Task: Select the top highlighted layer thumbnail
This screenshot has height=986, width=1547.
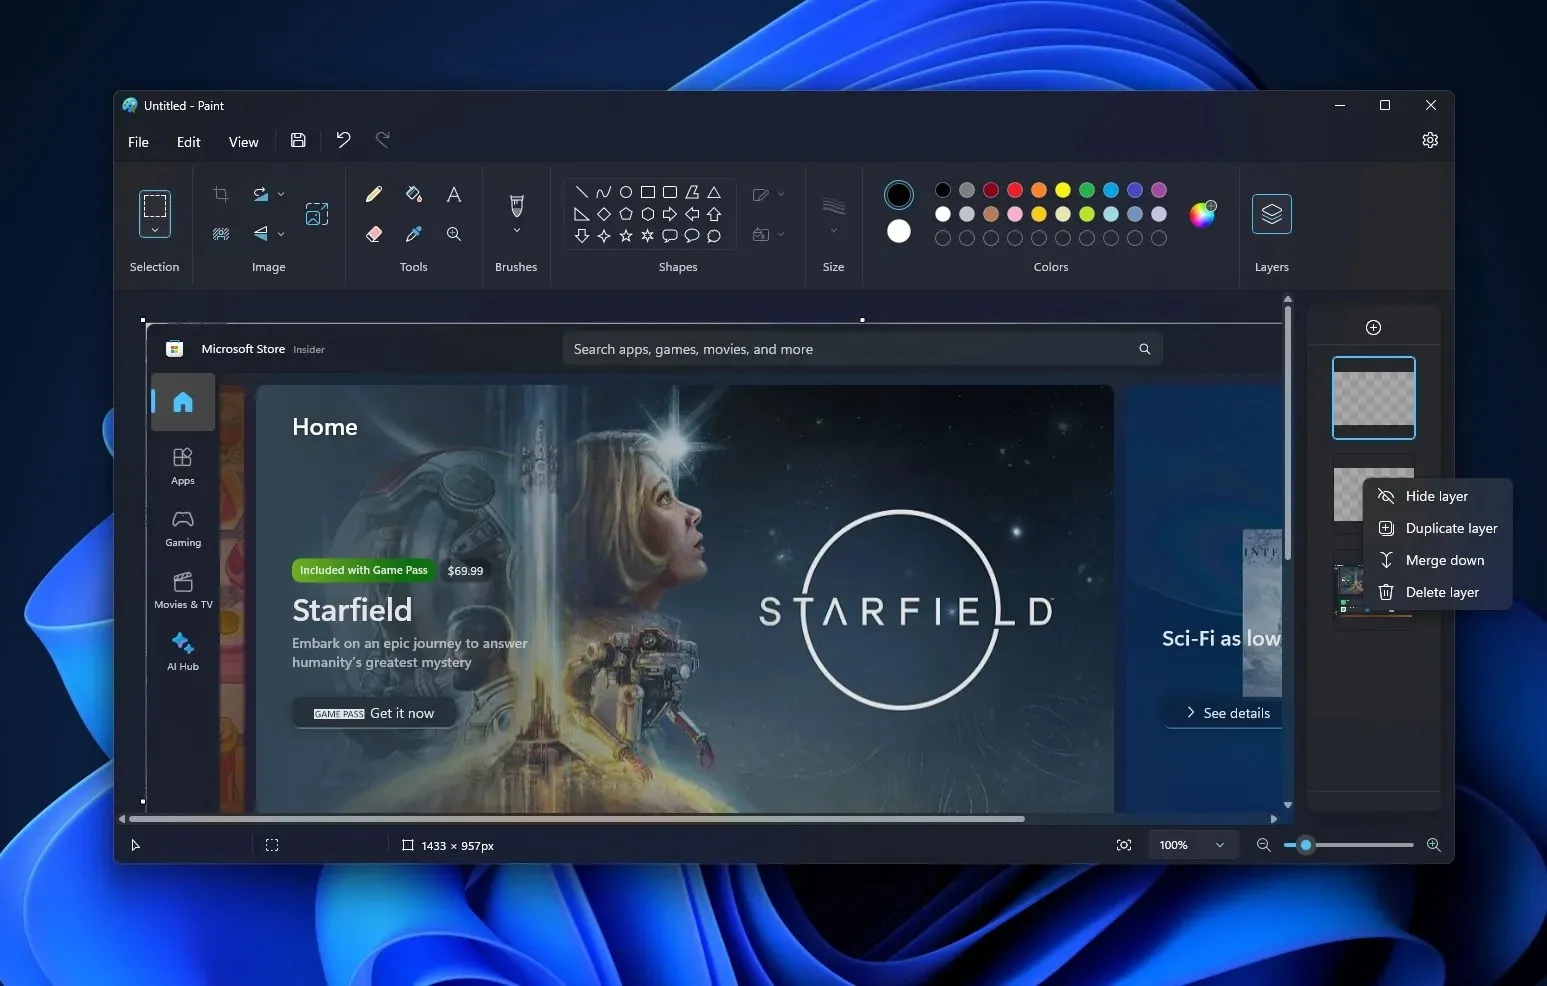Action: click(x=1374, y=398)
